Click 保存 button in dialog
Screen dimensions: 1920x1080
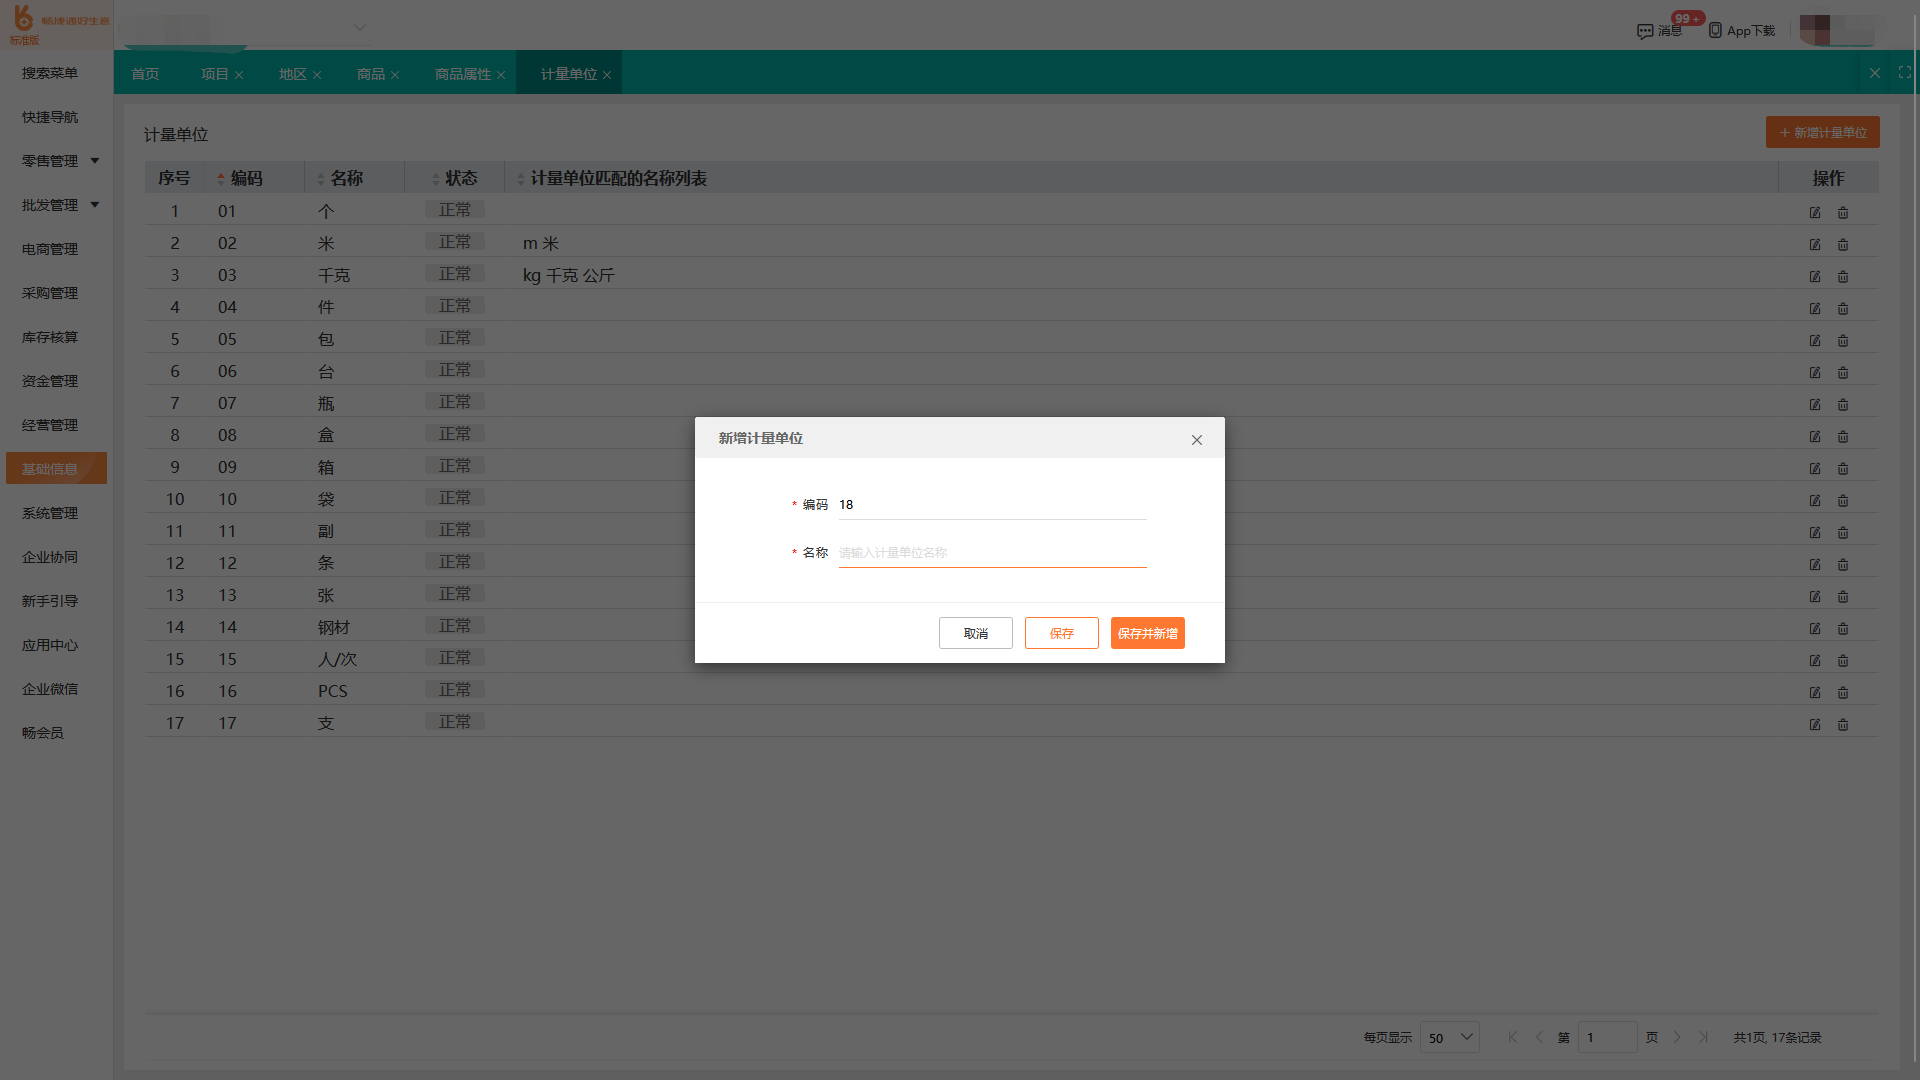tap(1062, 633)
